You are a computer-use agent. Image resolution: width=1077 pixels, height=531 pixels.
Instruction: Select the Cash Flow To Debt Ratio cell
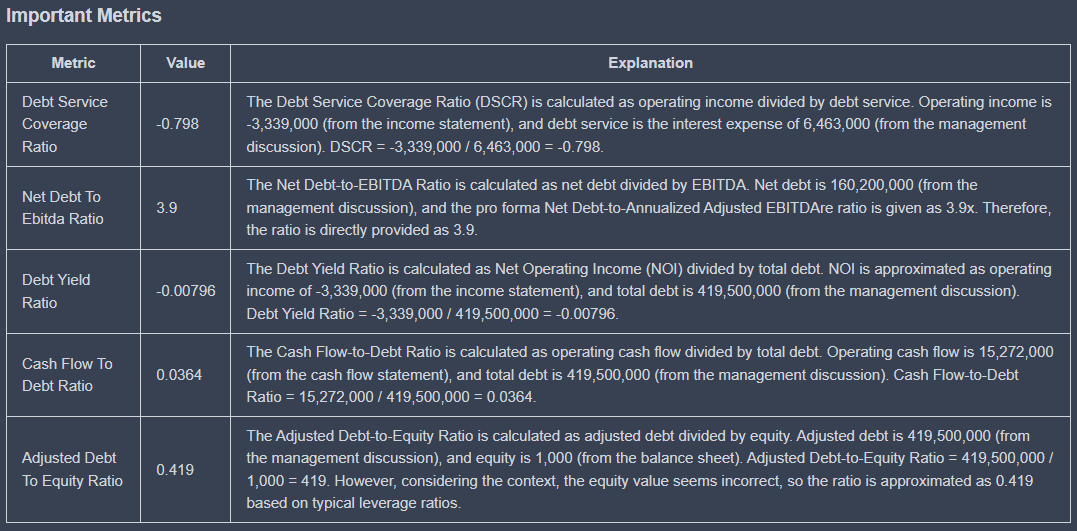coord(67,375)
